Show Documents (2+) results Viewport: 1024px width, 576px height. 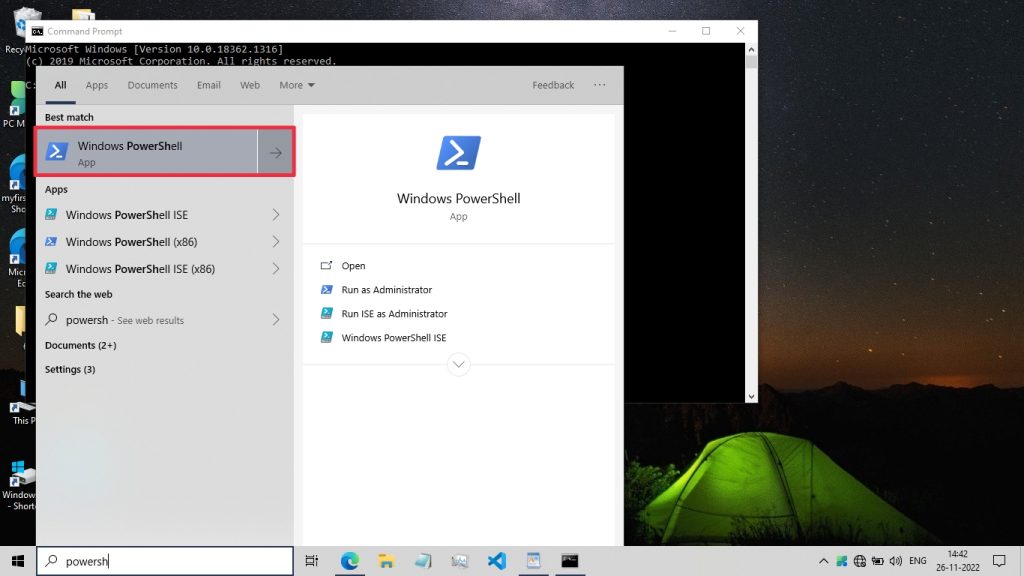coord(80,345)
